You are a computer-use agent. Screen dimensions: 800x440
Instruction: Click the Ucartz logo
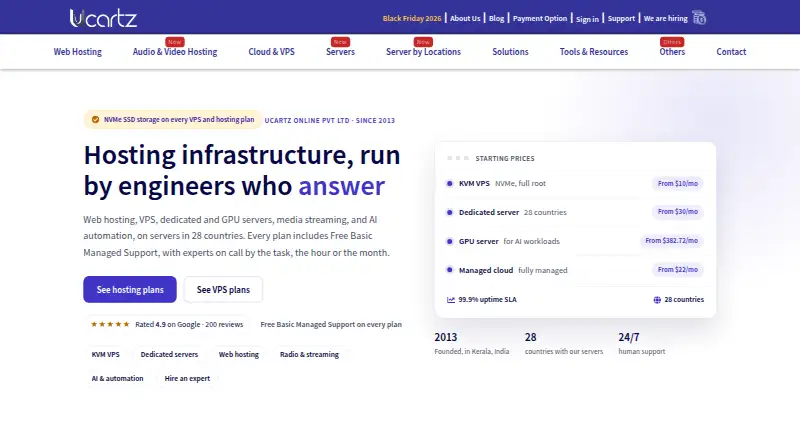[104, 18]
